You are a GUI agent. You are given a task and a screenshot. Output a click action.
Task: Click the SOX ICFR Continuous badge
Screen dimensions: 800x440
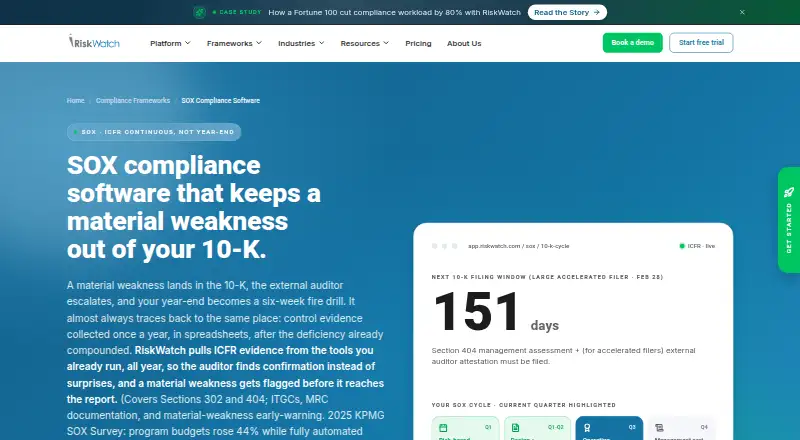pos(154,132)
